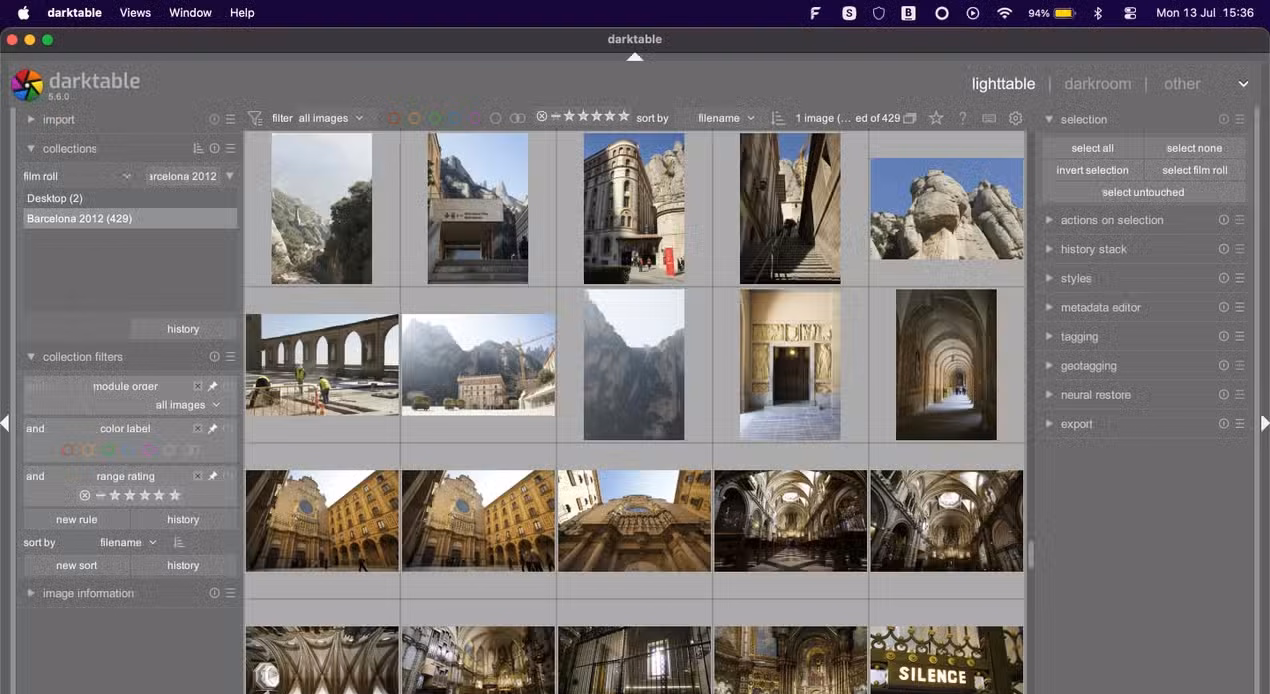Image resolution: width=1270 pixels, height=694 pixels.
Task: Collapse the collection filters module
Action: pyautogui.click(x=31, y=356)
